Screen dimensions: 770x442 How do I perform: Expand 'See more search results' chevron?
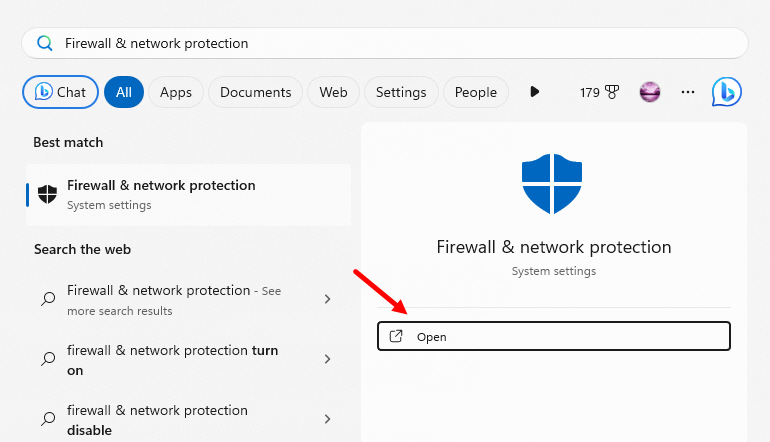328,299
